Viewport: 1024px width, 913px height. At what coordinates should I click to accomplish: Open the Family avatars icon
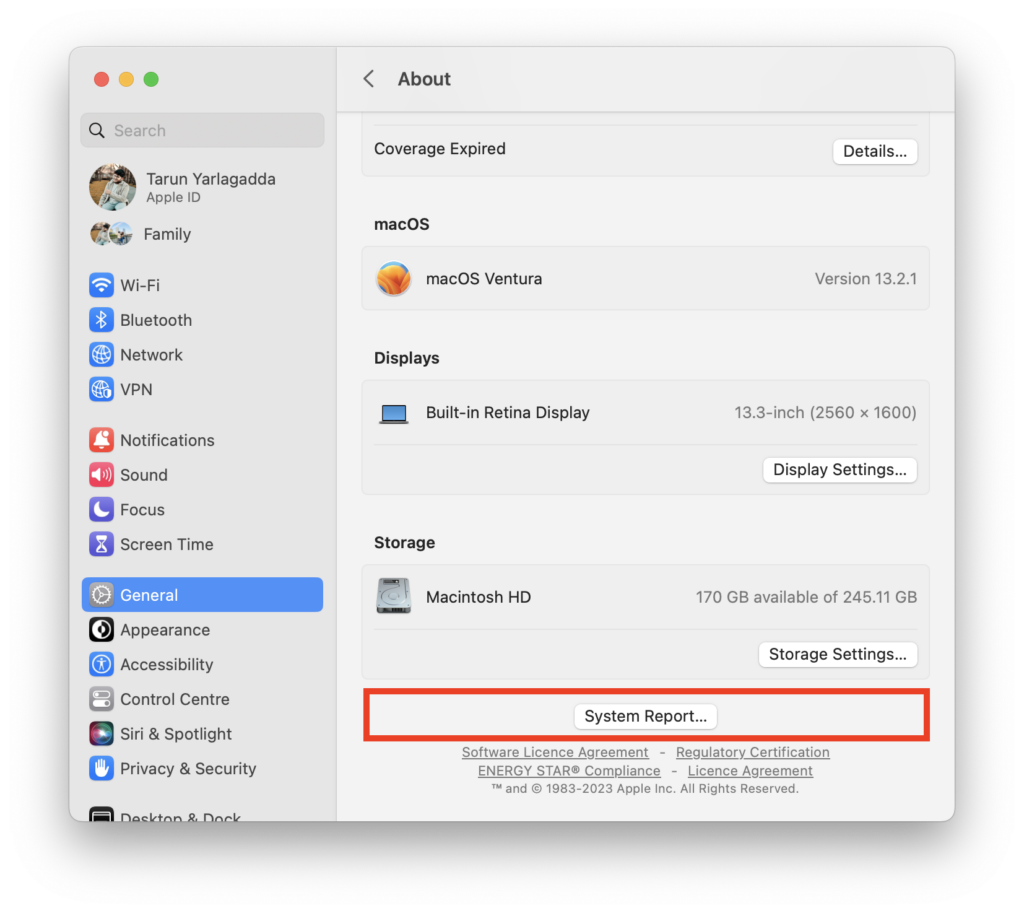111,234
